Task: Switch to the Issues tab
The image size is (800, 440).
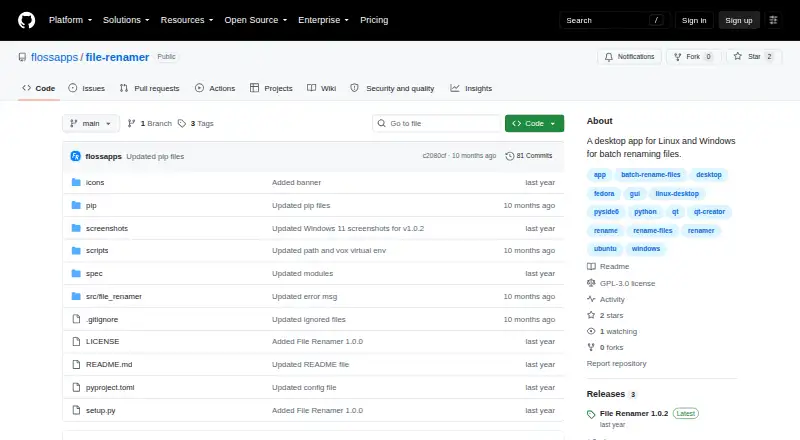Action: pos(87,88)
